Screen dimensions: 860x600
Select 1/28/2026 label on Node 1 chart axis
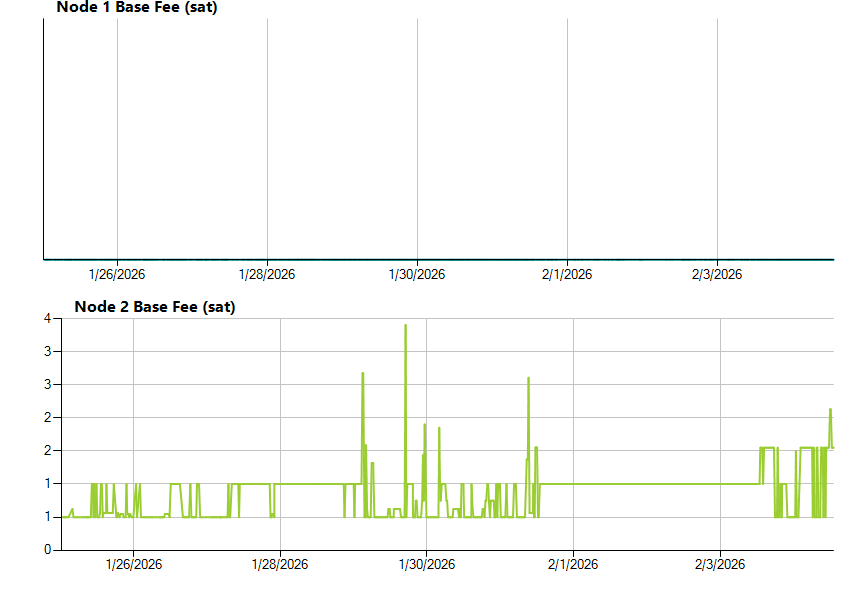pos(267,274)
